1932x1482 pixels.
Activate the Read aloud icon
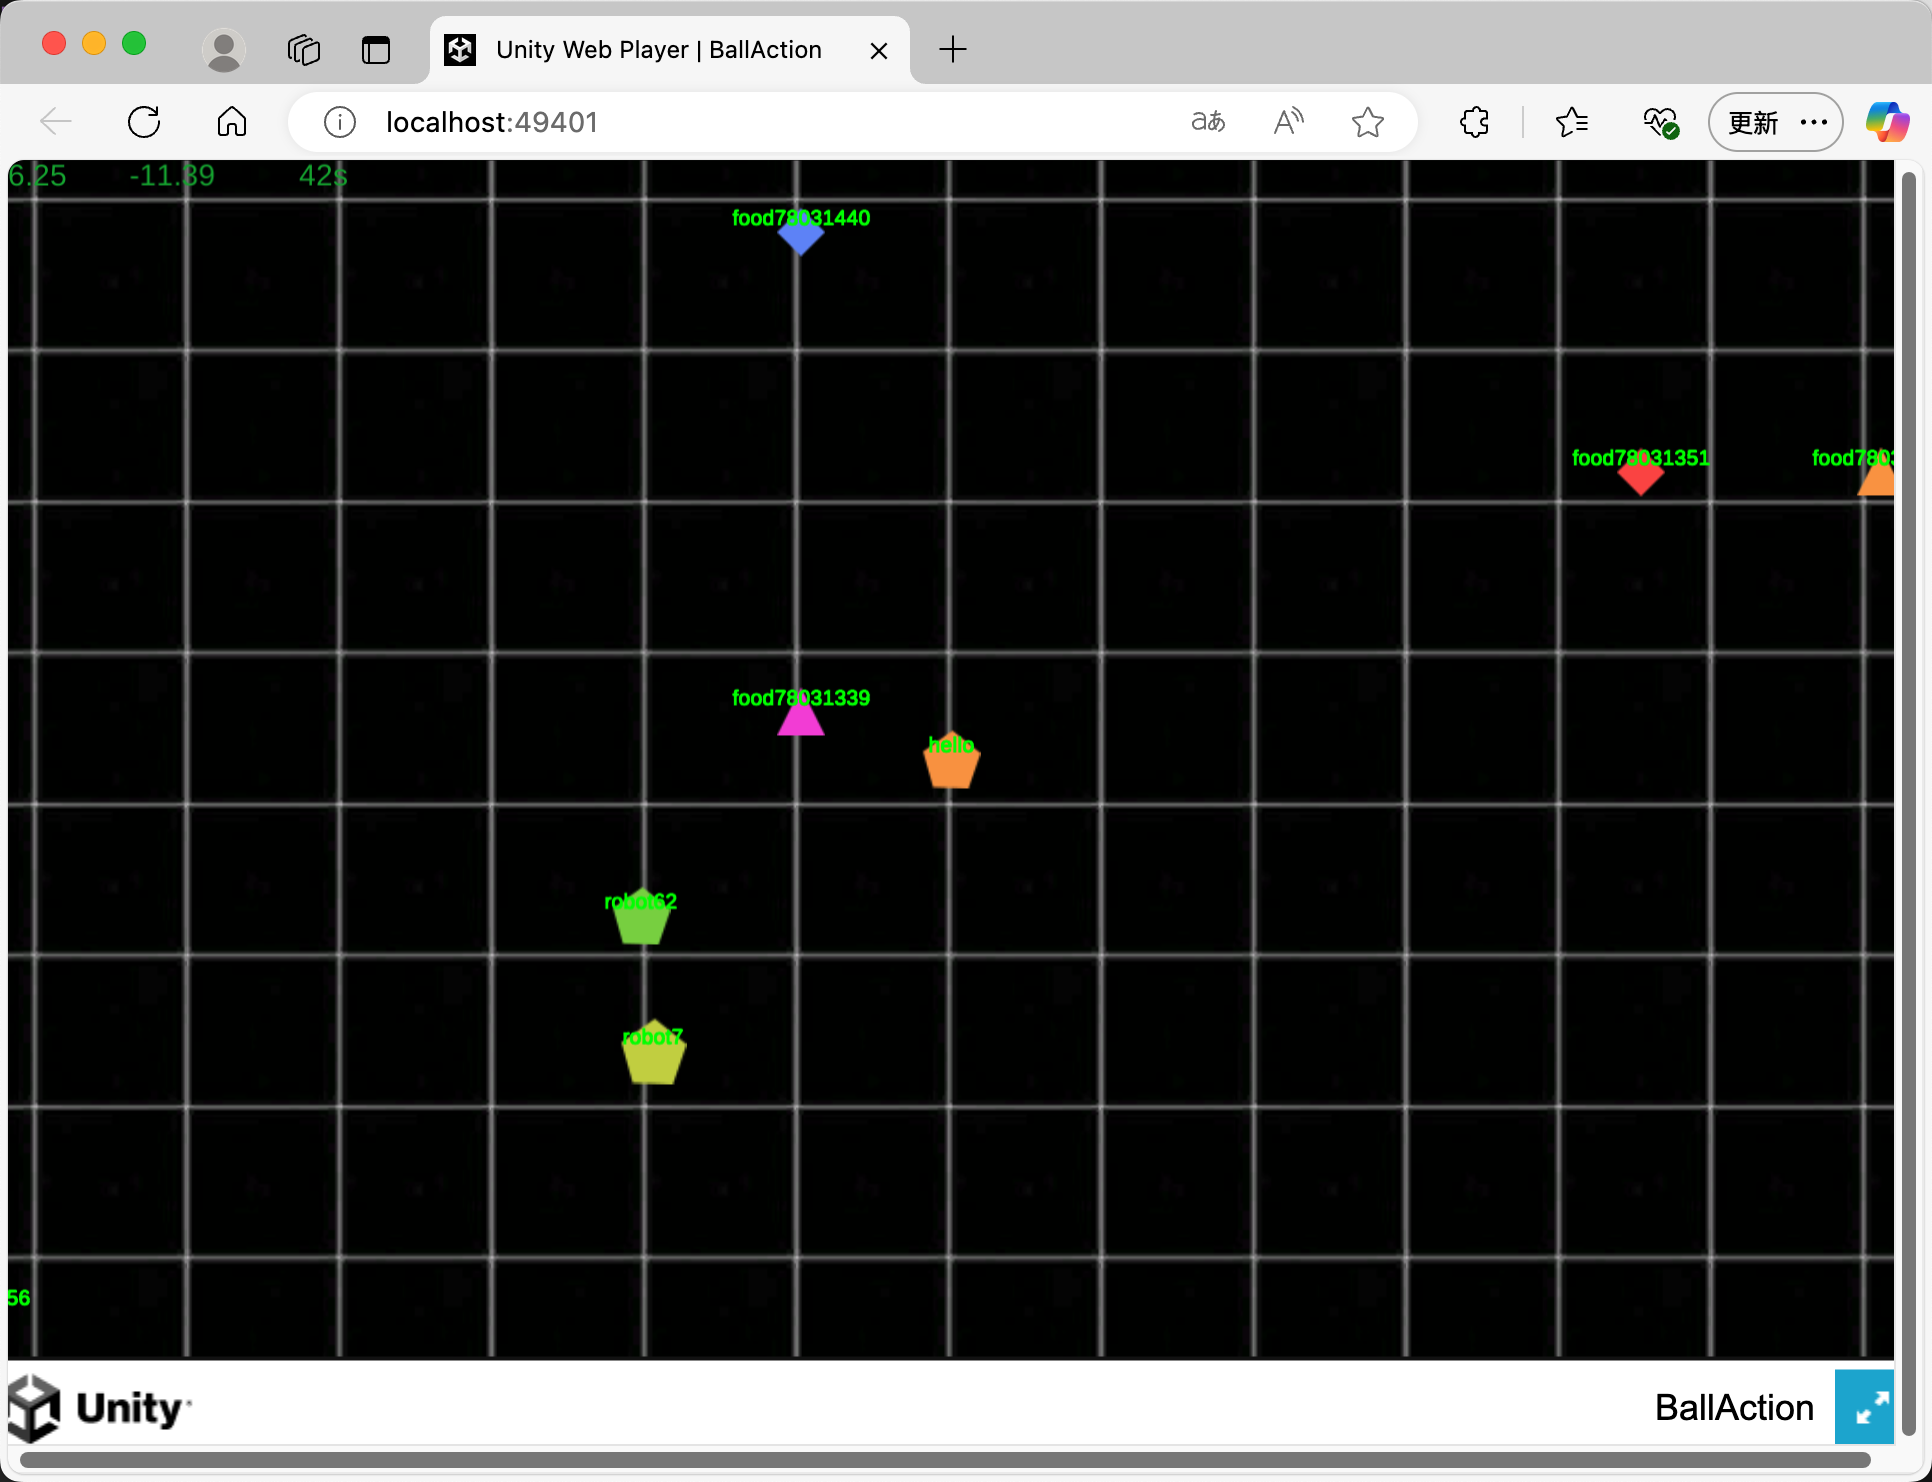[x=1288, y=121]
